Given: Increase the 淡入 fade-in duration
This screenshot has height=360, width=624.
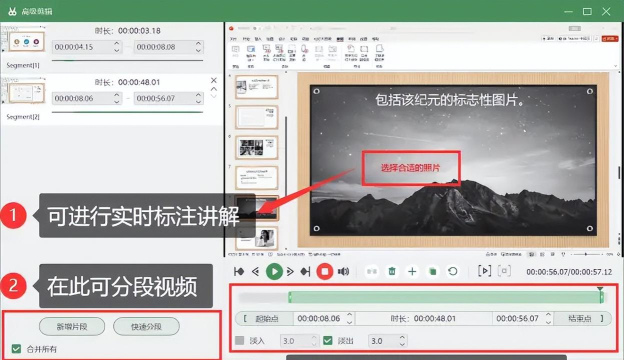Looking at the screenshot, I should (x=314, y=337).
